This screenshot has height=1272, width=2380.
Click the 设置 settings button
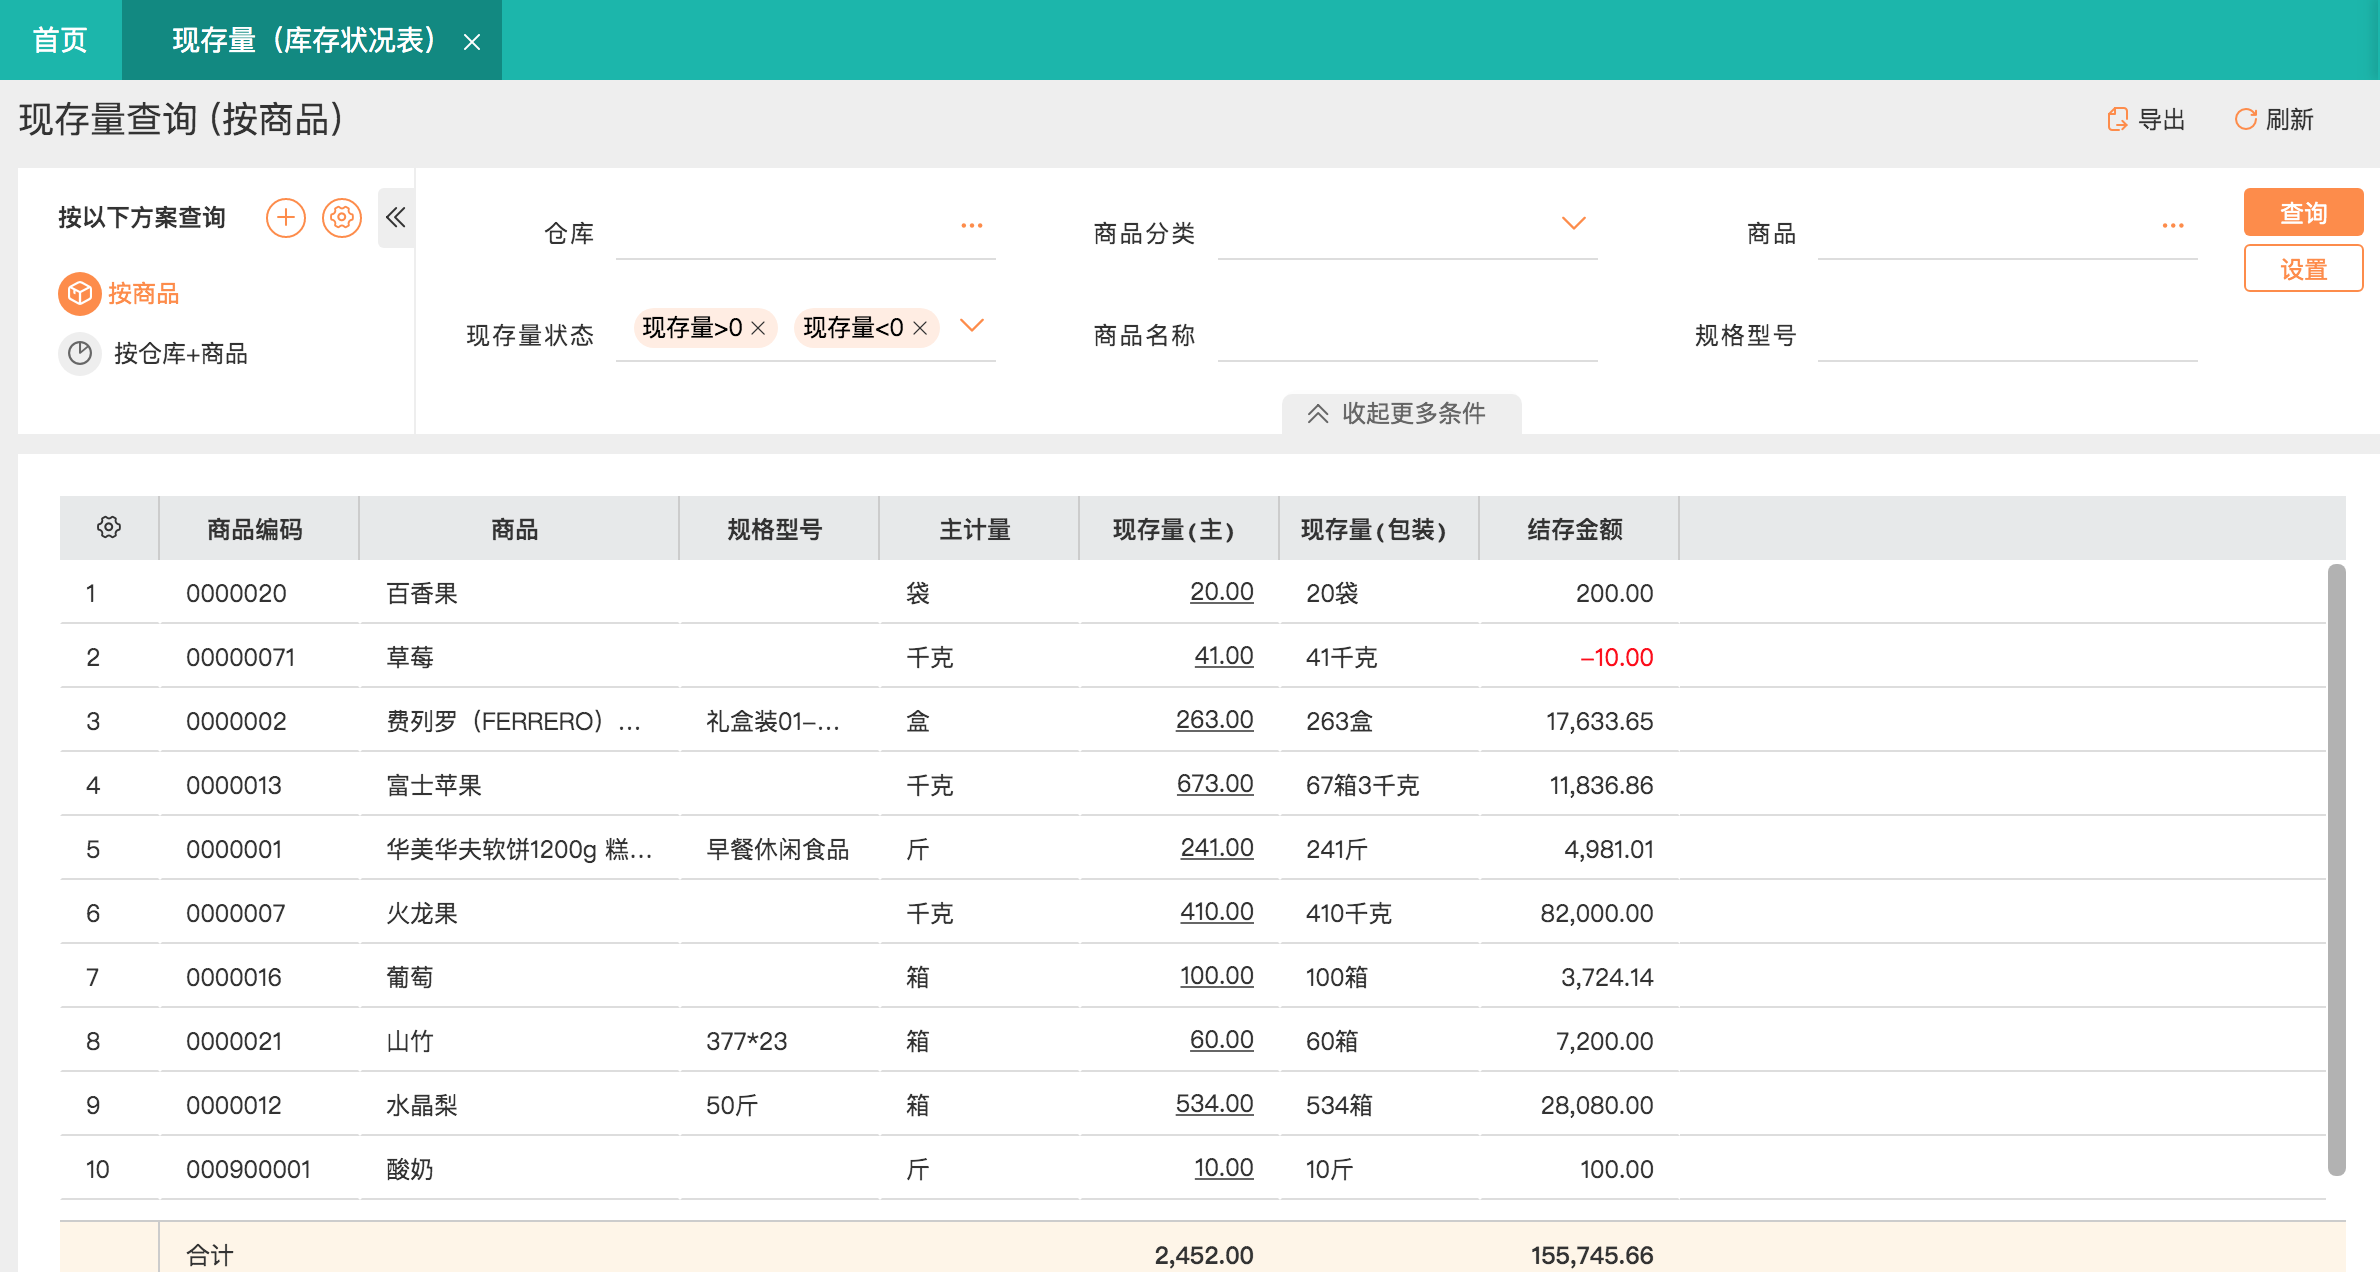point(2303,269)
